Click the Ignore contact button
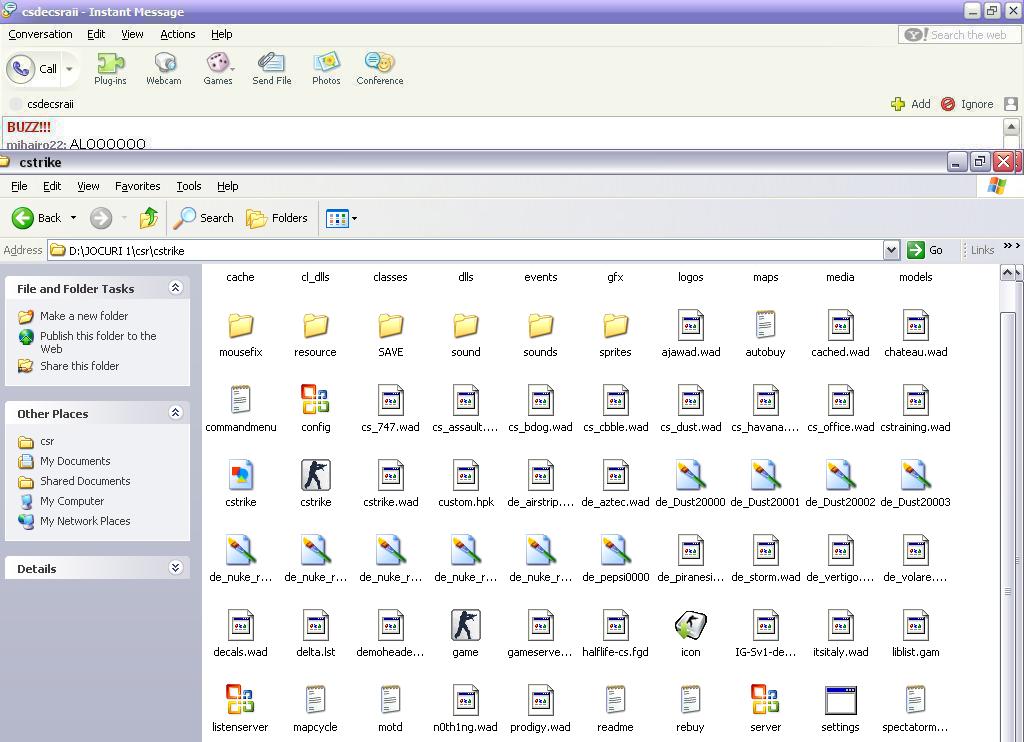This screenshot has width=1024, height=742. pyautogui.click(x=967, y=104)
